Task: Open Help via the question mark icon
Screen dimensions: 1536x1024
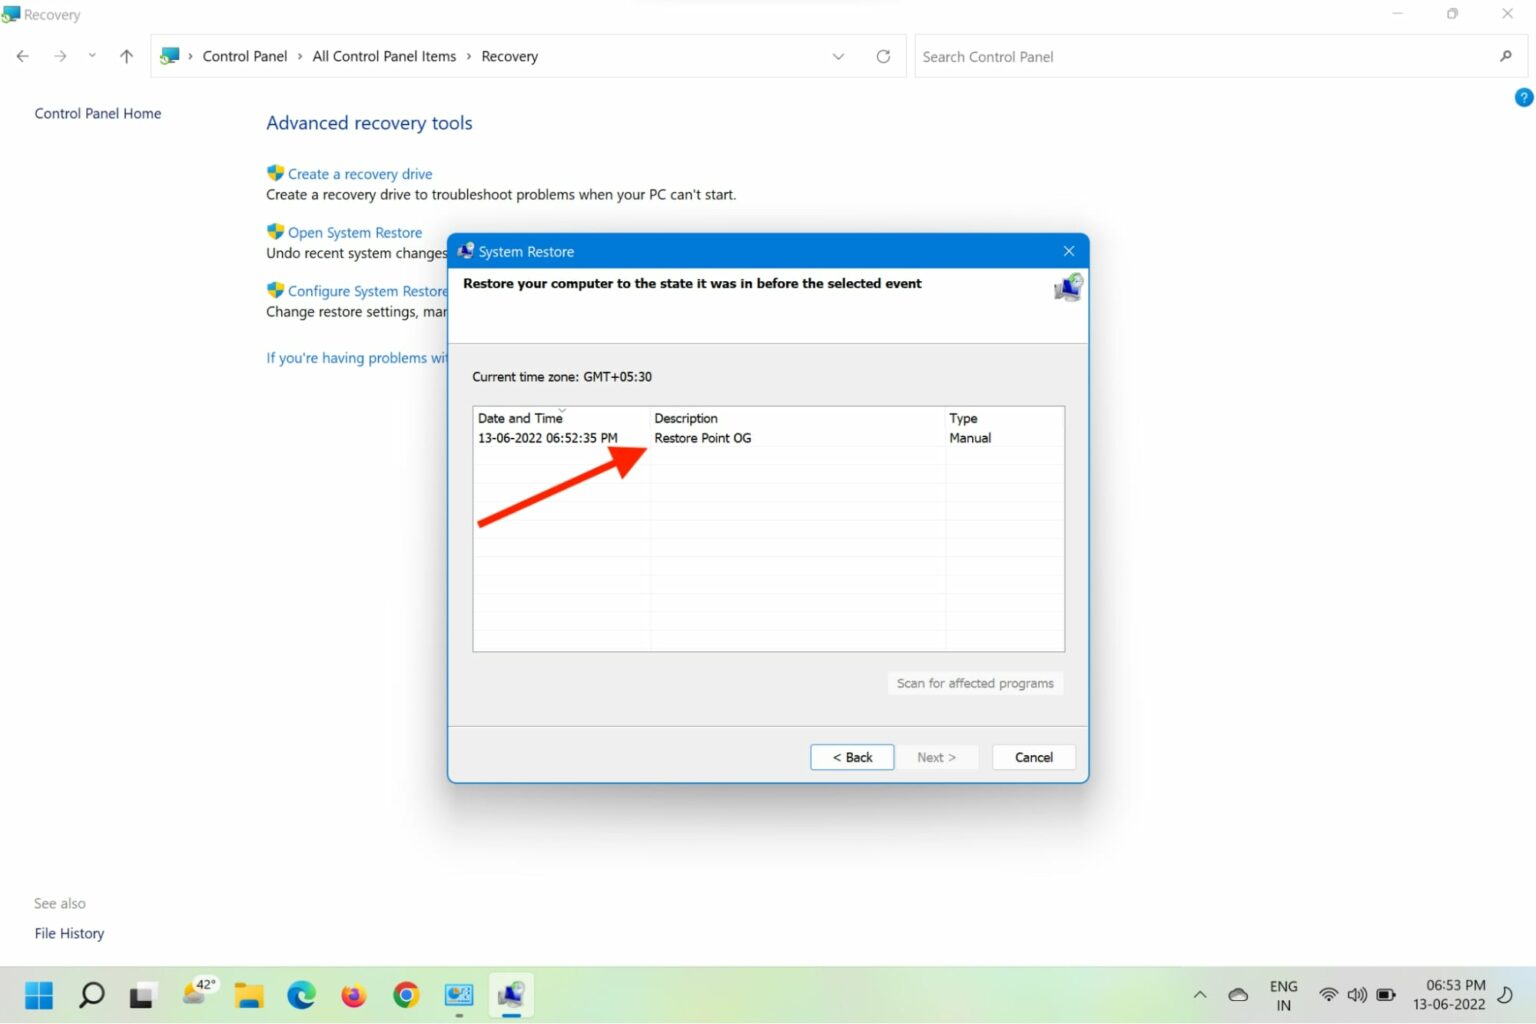Action: tap(1521, 97)
